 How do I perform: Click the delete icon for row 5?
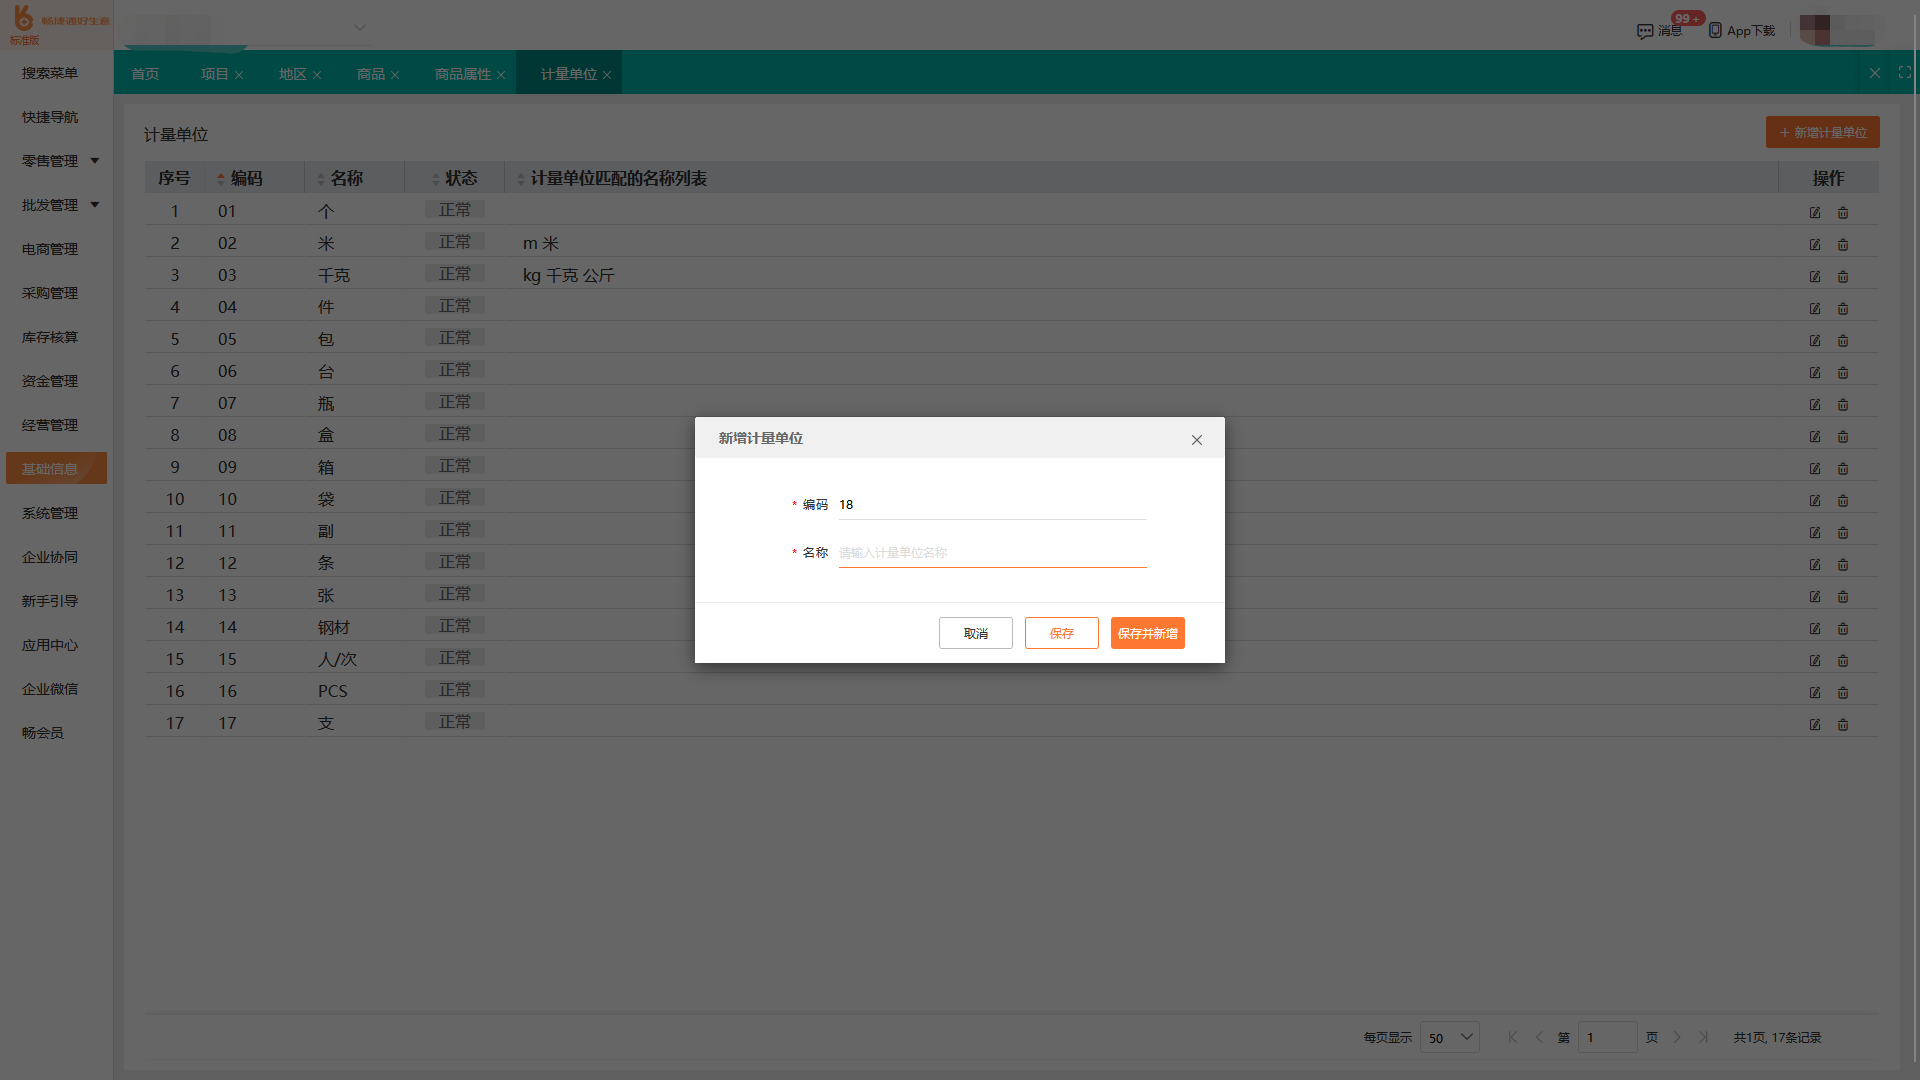point(1844,339)
